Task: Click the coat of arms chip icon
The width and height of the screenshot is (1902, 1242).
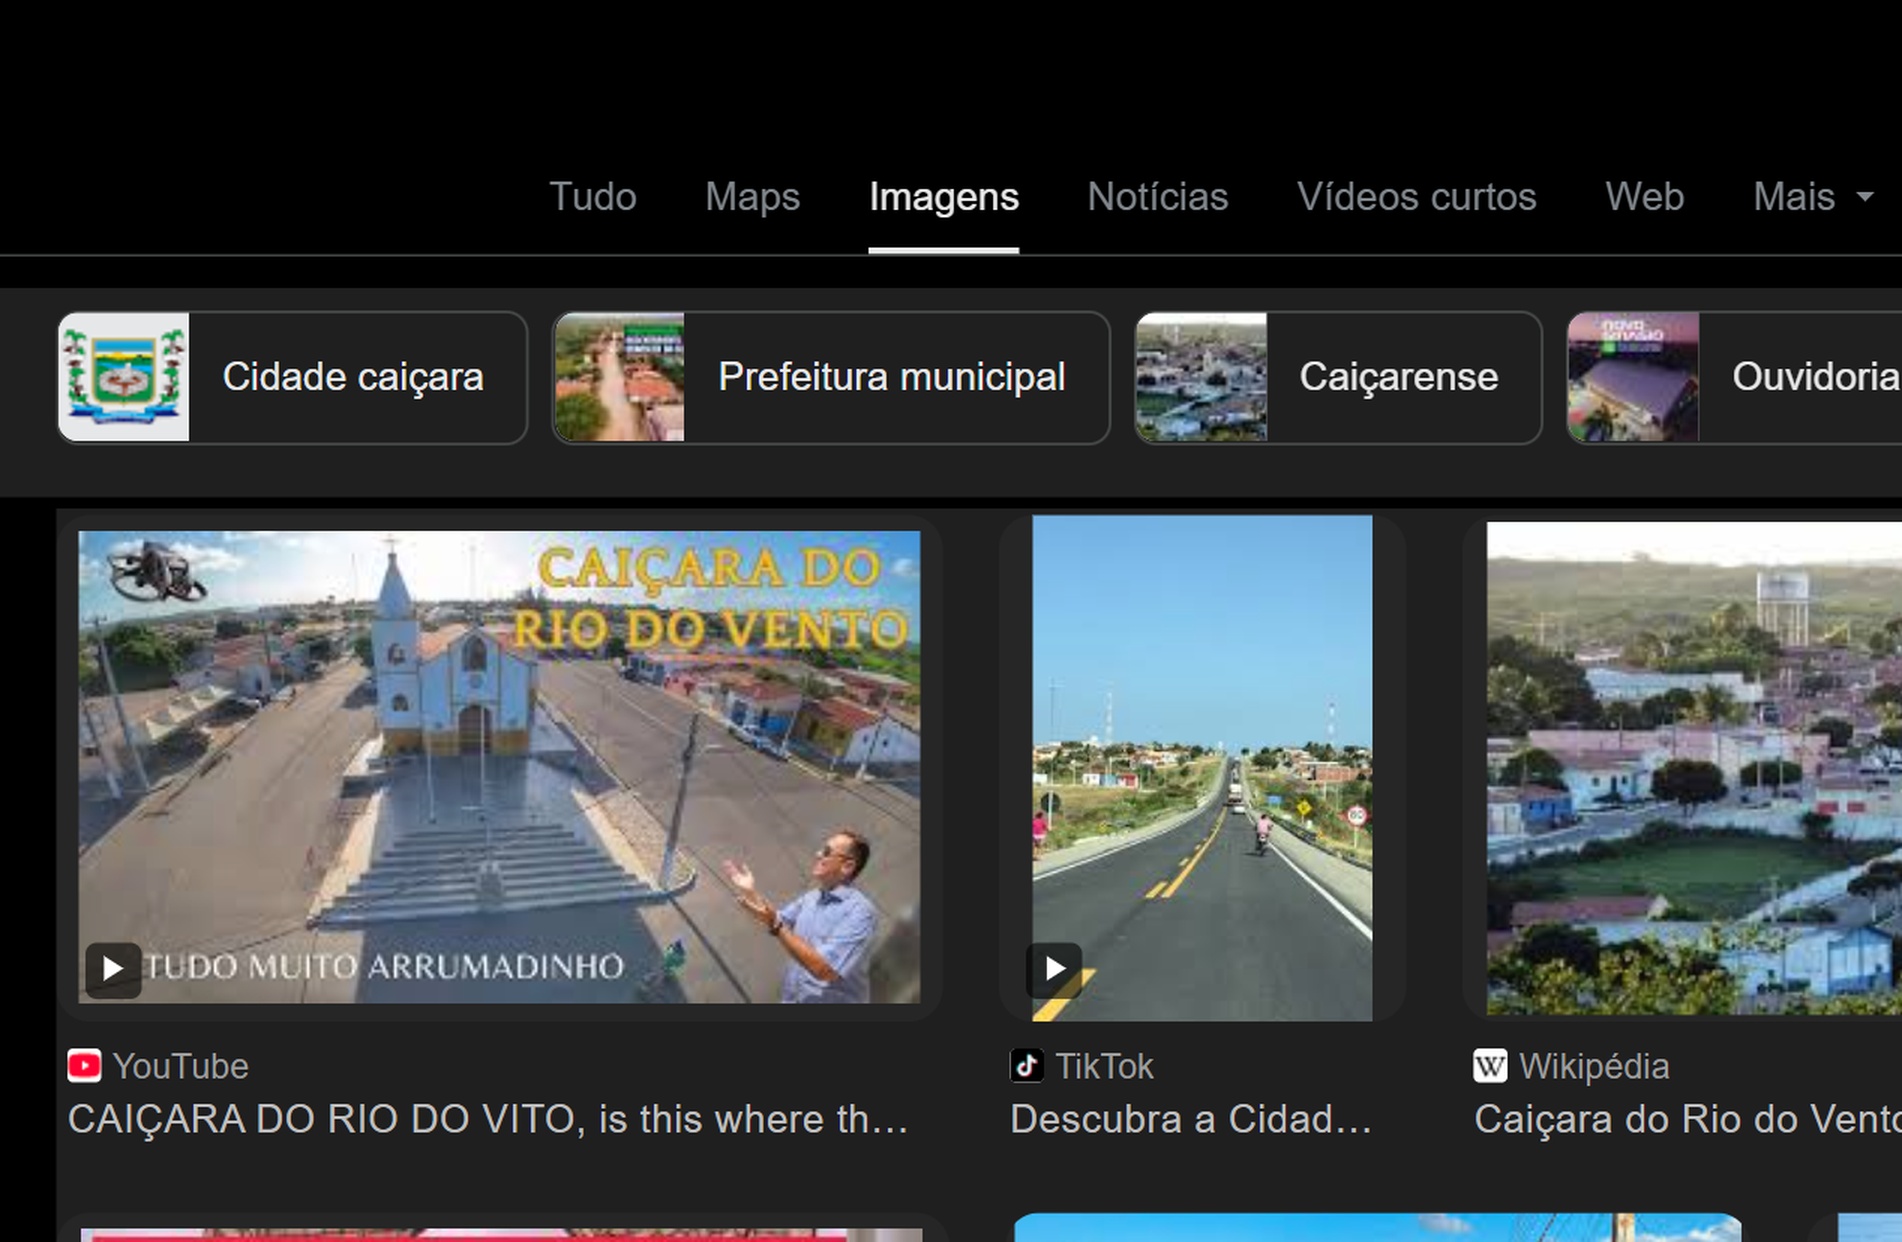Action: click(x=124, y=377)
